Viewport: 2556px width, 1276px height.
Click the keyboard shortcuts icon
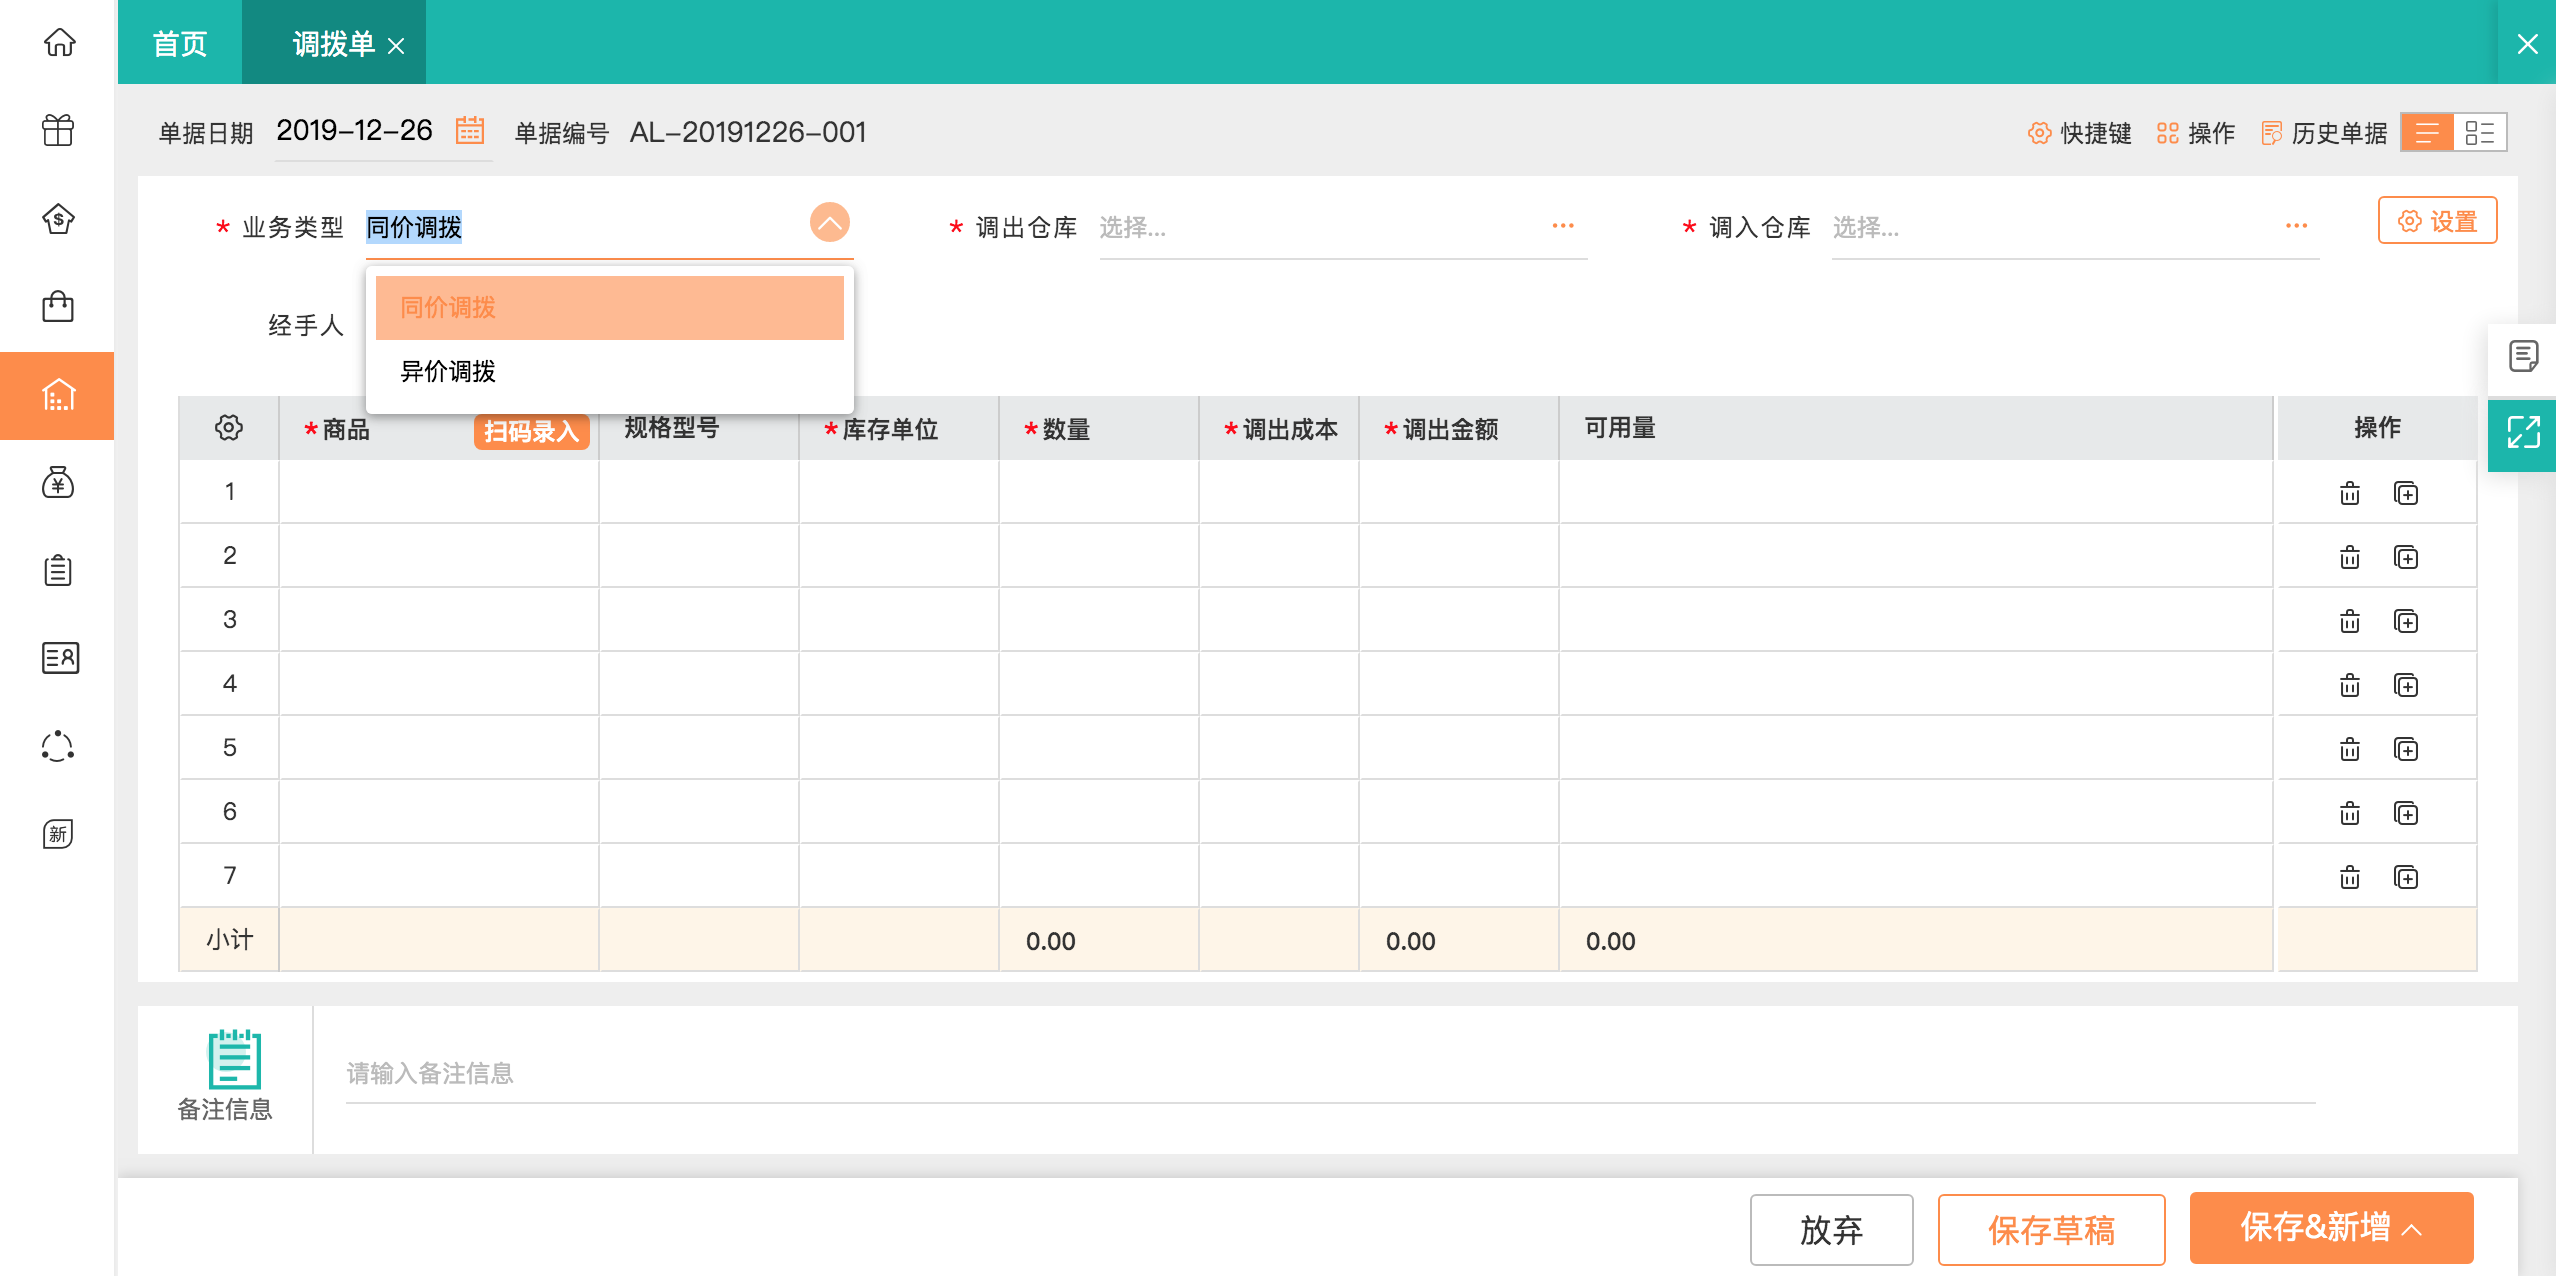(2039, 134)
